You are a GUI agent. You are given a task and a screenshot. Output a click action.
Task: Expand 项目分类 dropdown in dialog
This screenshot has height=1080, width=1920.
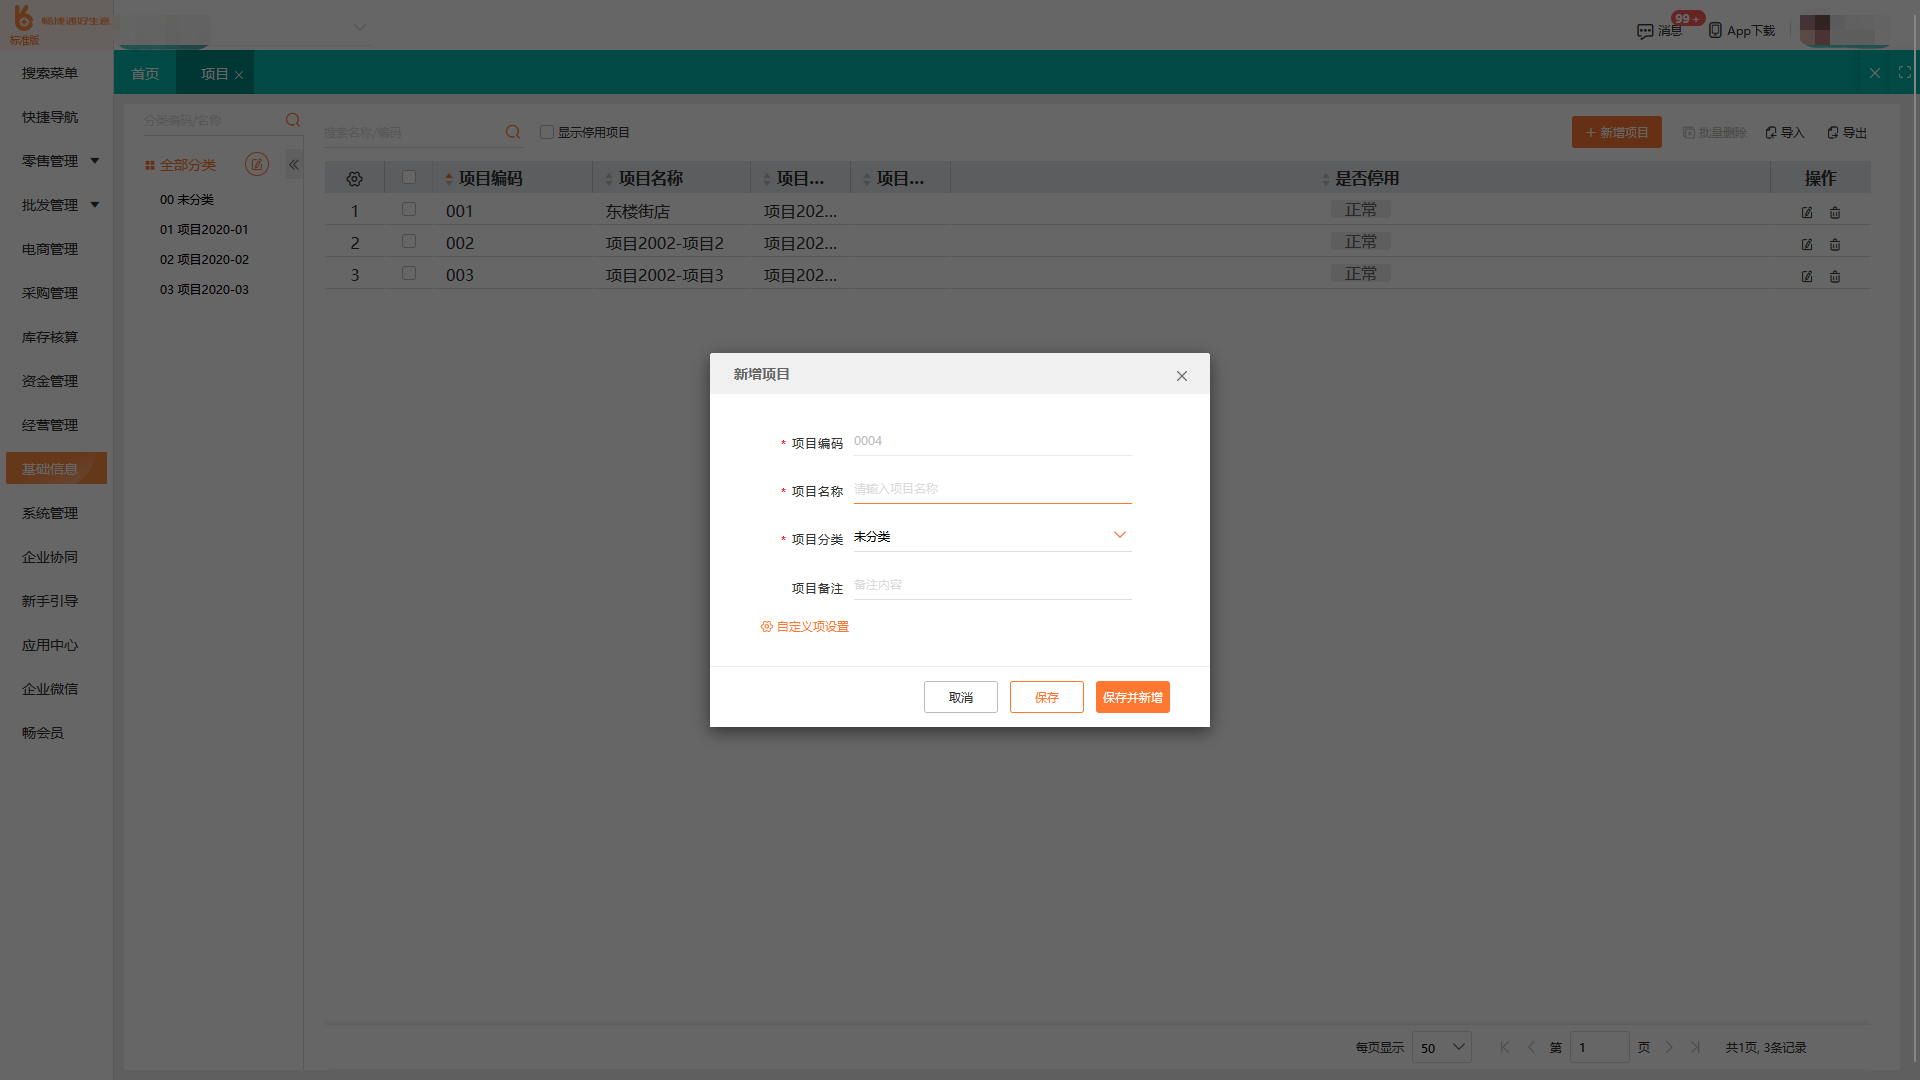[x=1120, y=535]
